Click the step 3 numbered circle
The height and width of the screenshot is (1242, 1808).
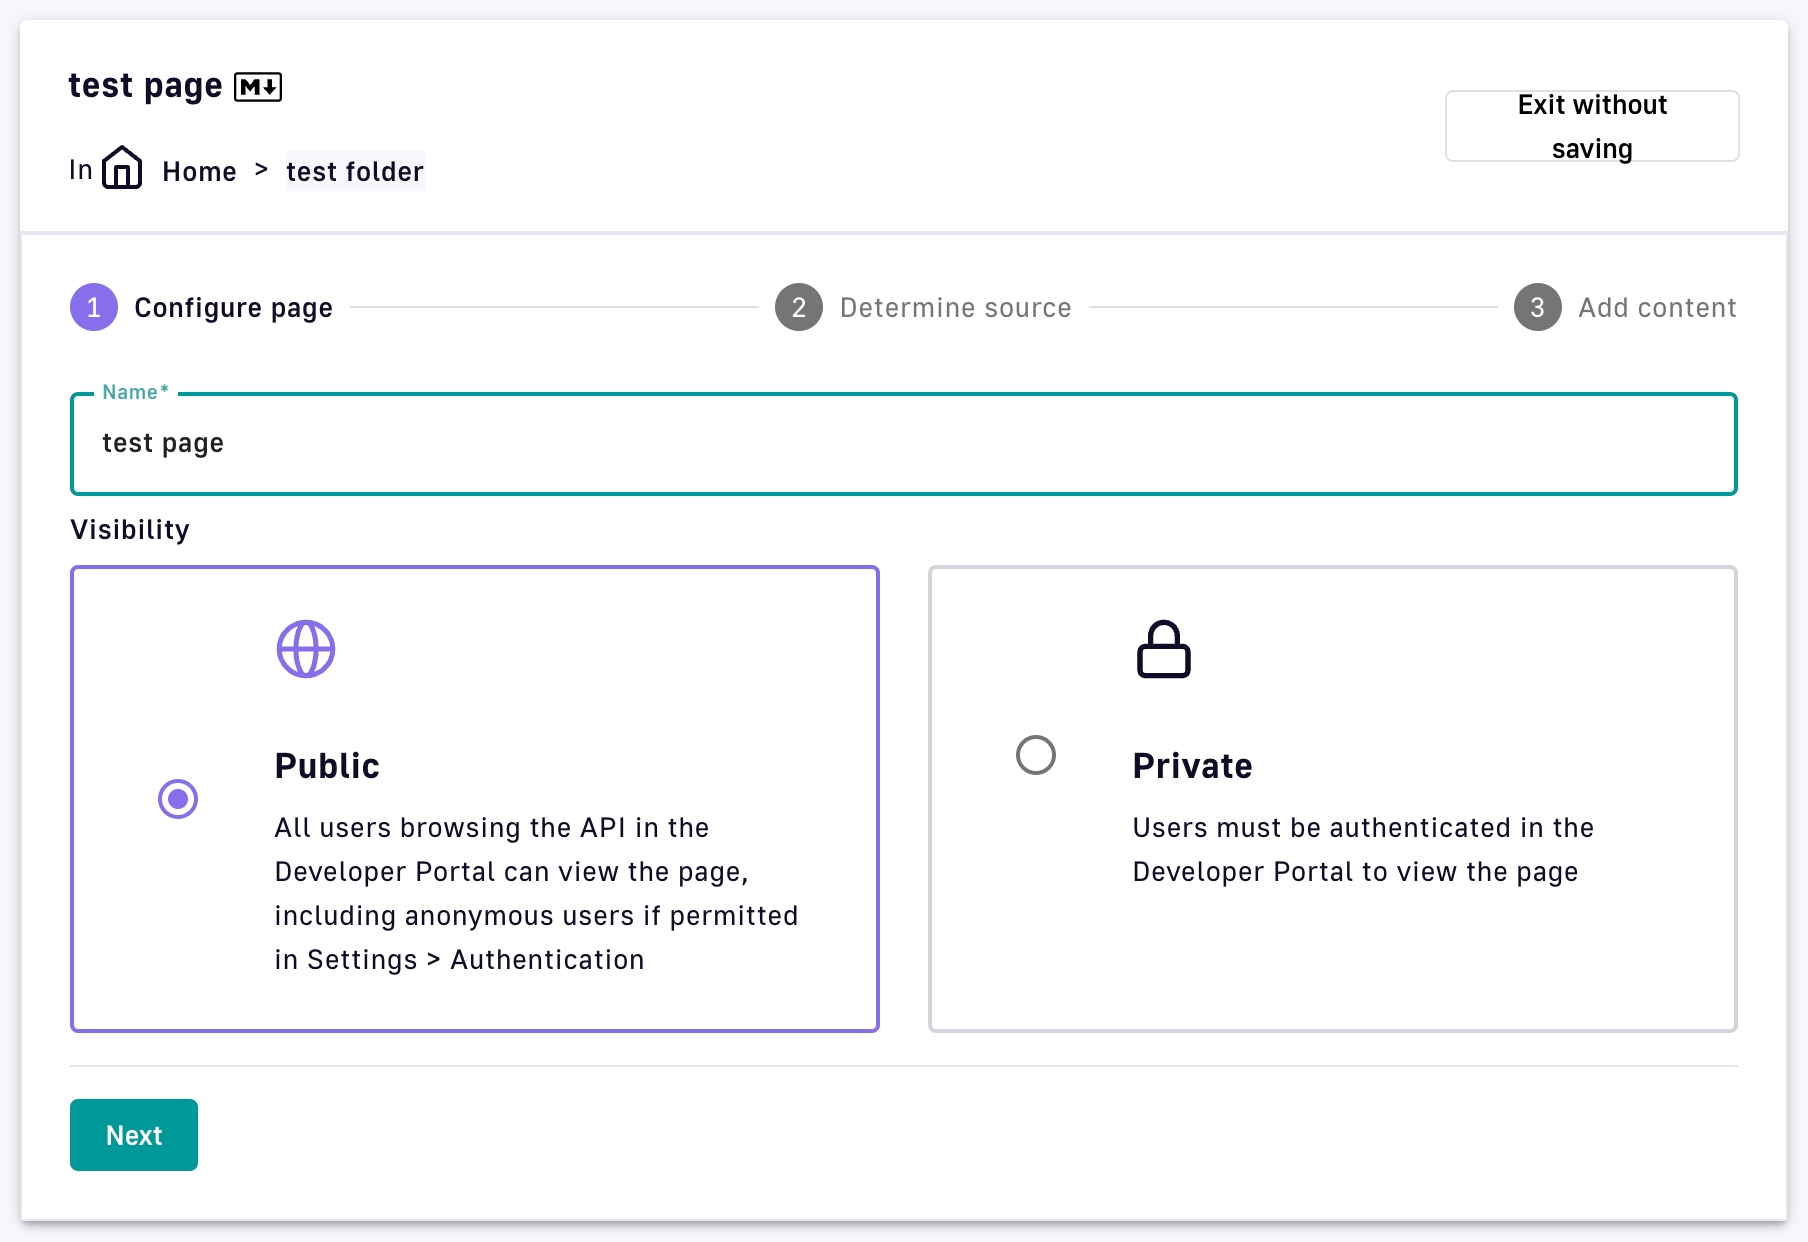(x=1537, y=307)
